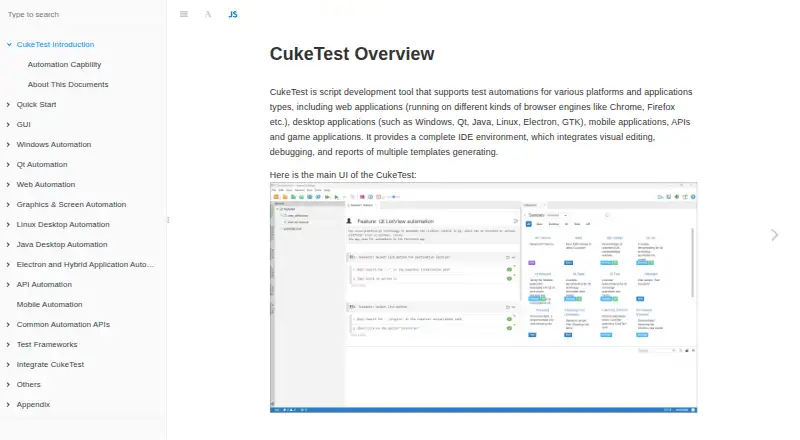
Task: Open Electron and Hybrid Application Auto… entry
Action: tap(85, 264)
